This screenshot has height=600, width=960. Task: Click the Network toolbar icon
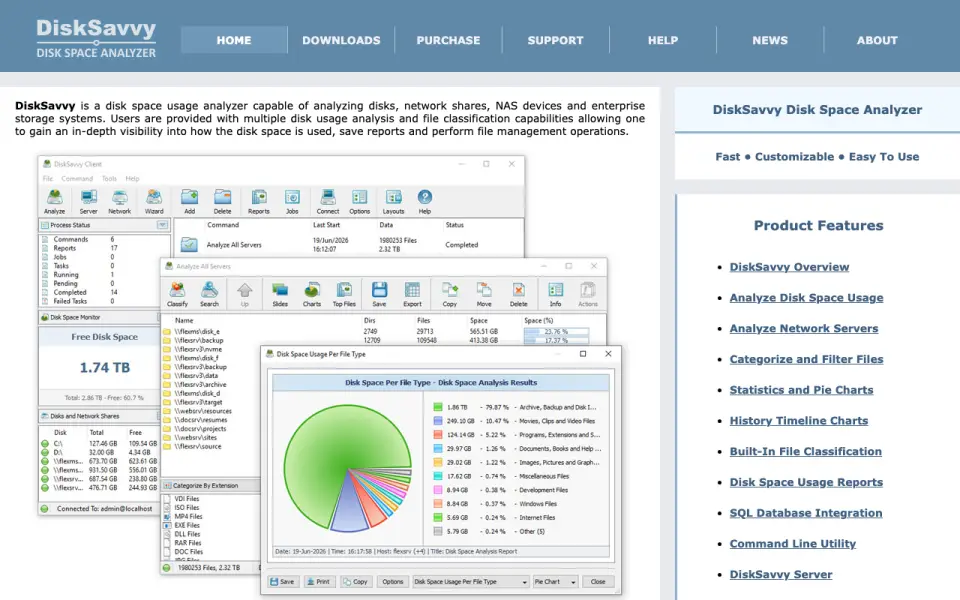pyautogui.click(x=119, y=201)
